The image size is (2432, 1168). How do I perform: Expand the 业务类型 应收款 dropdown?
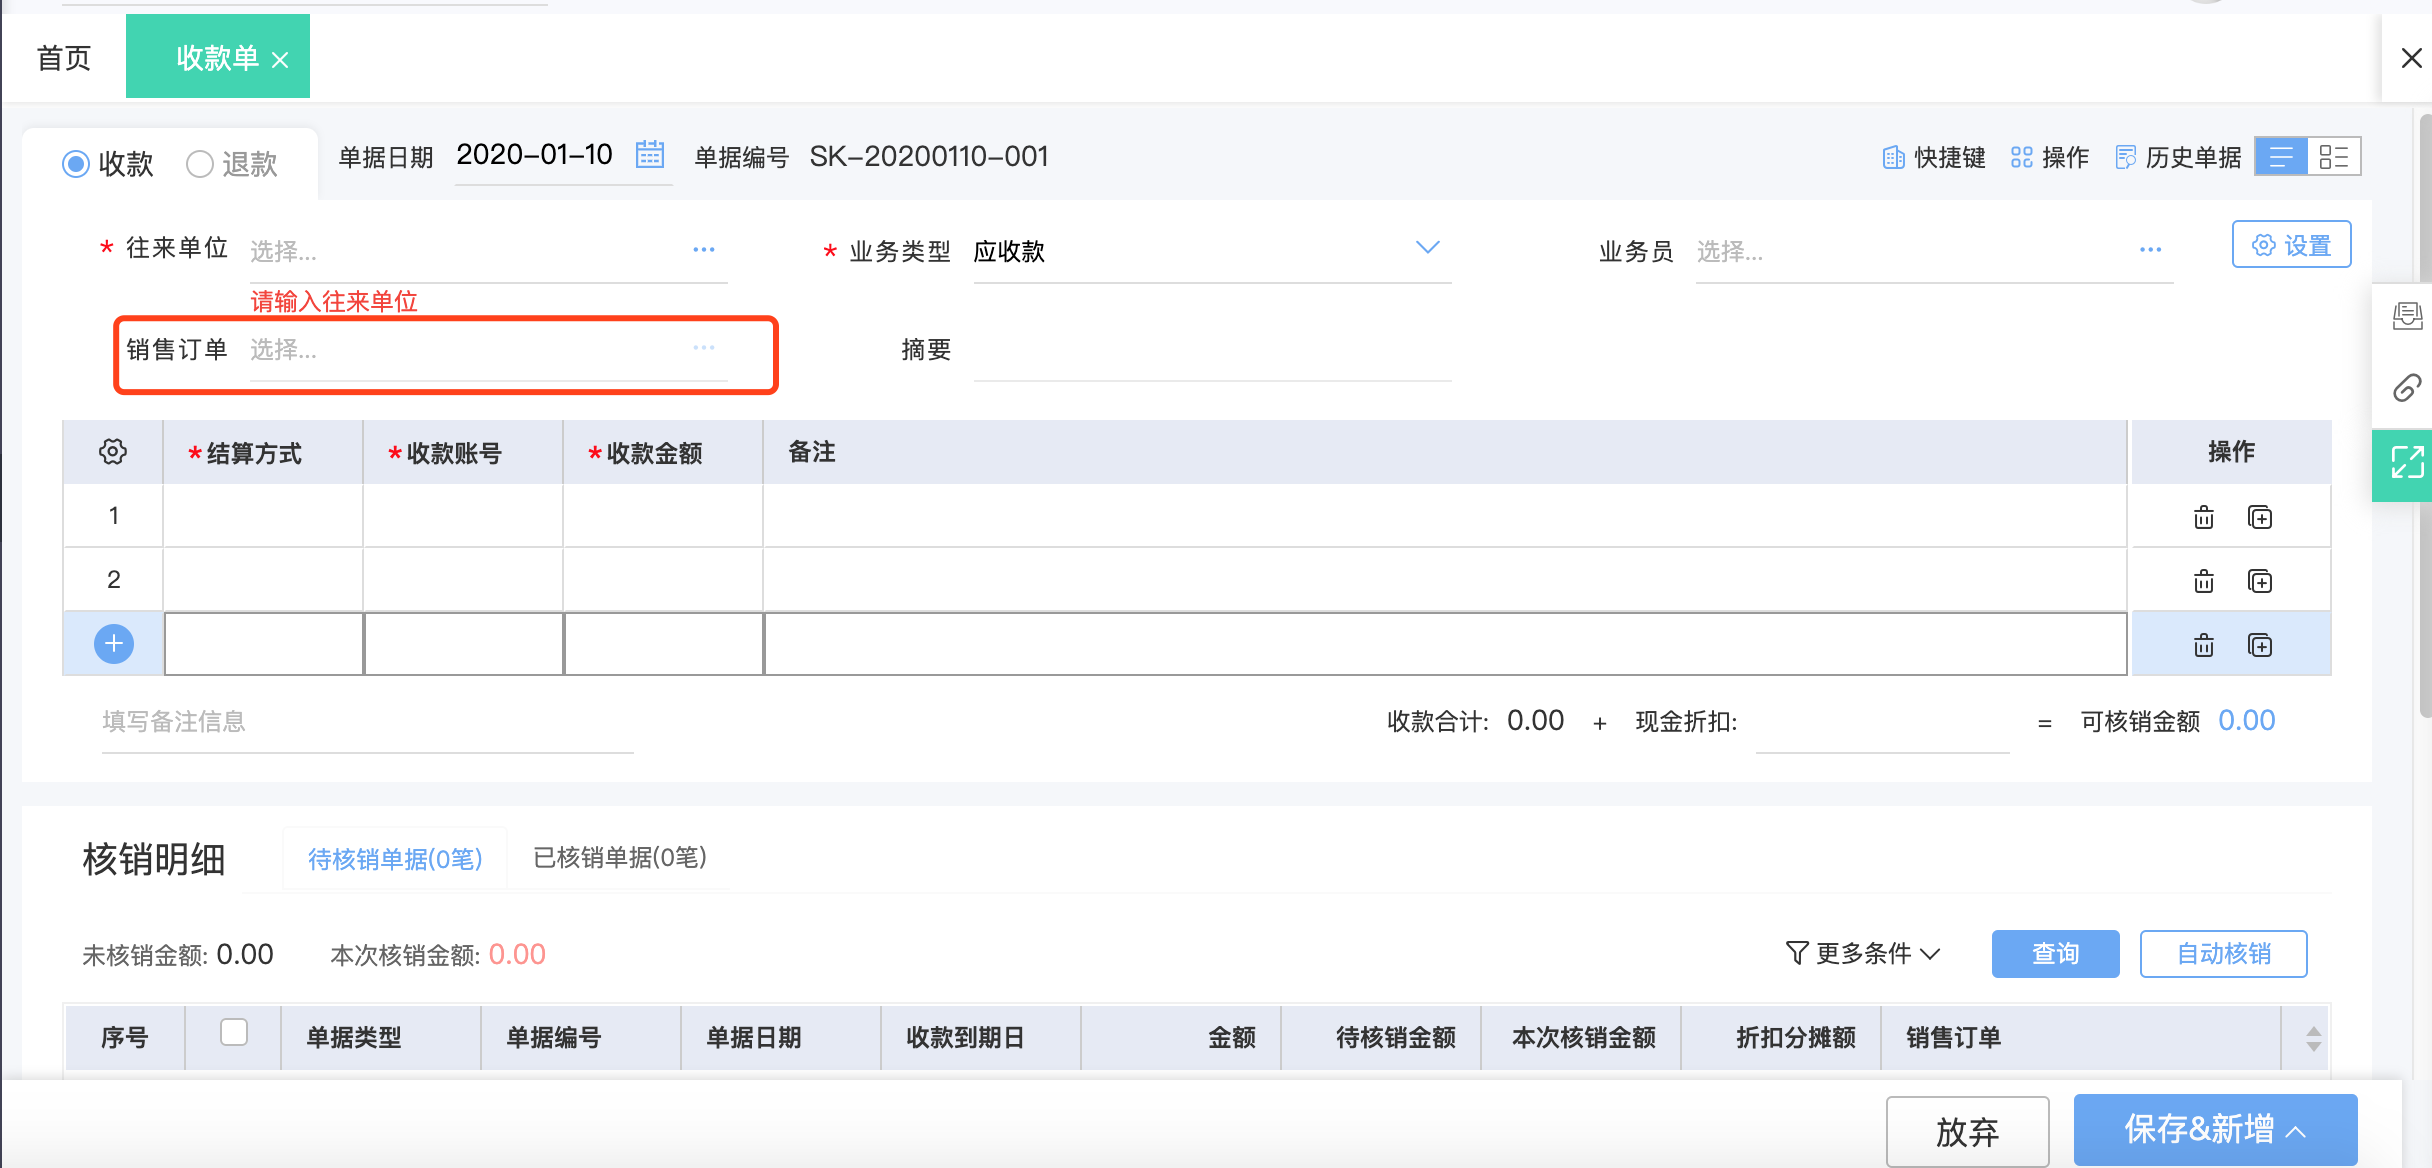(x=1427, y=248)
